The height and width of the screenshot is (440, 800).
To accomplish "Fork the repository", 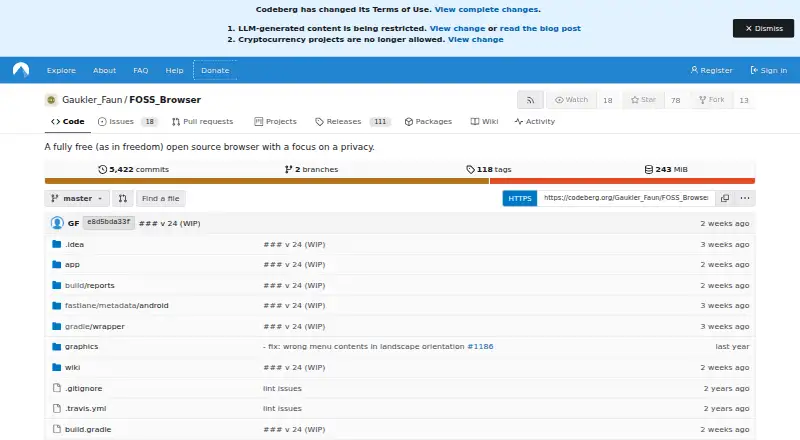I will (x=712, y=100).
